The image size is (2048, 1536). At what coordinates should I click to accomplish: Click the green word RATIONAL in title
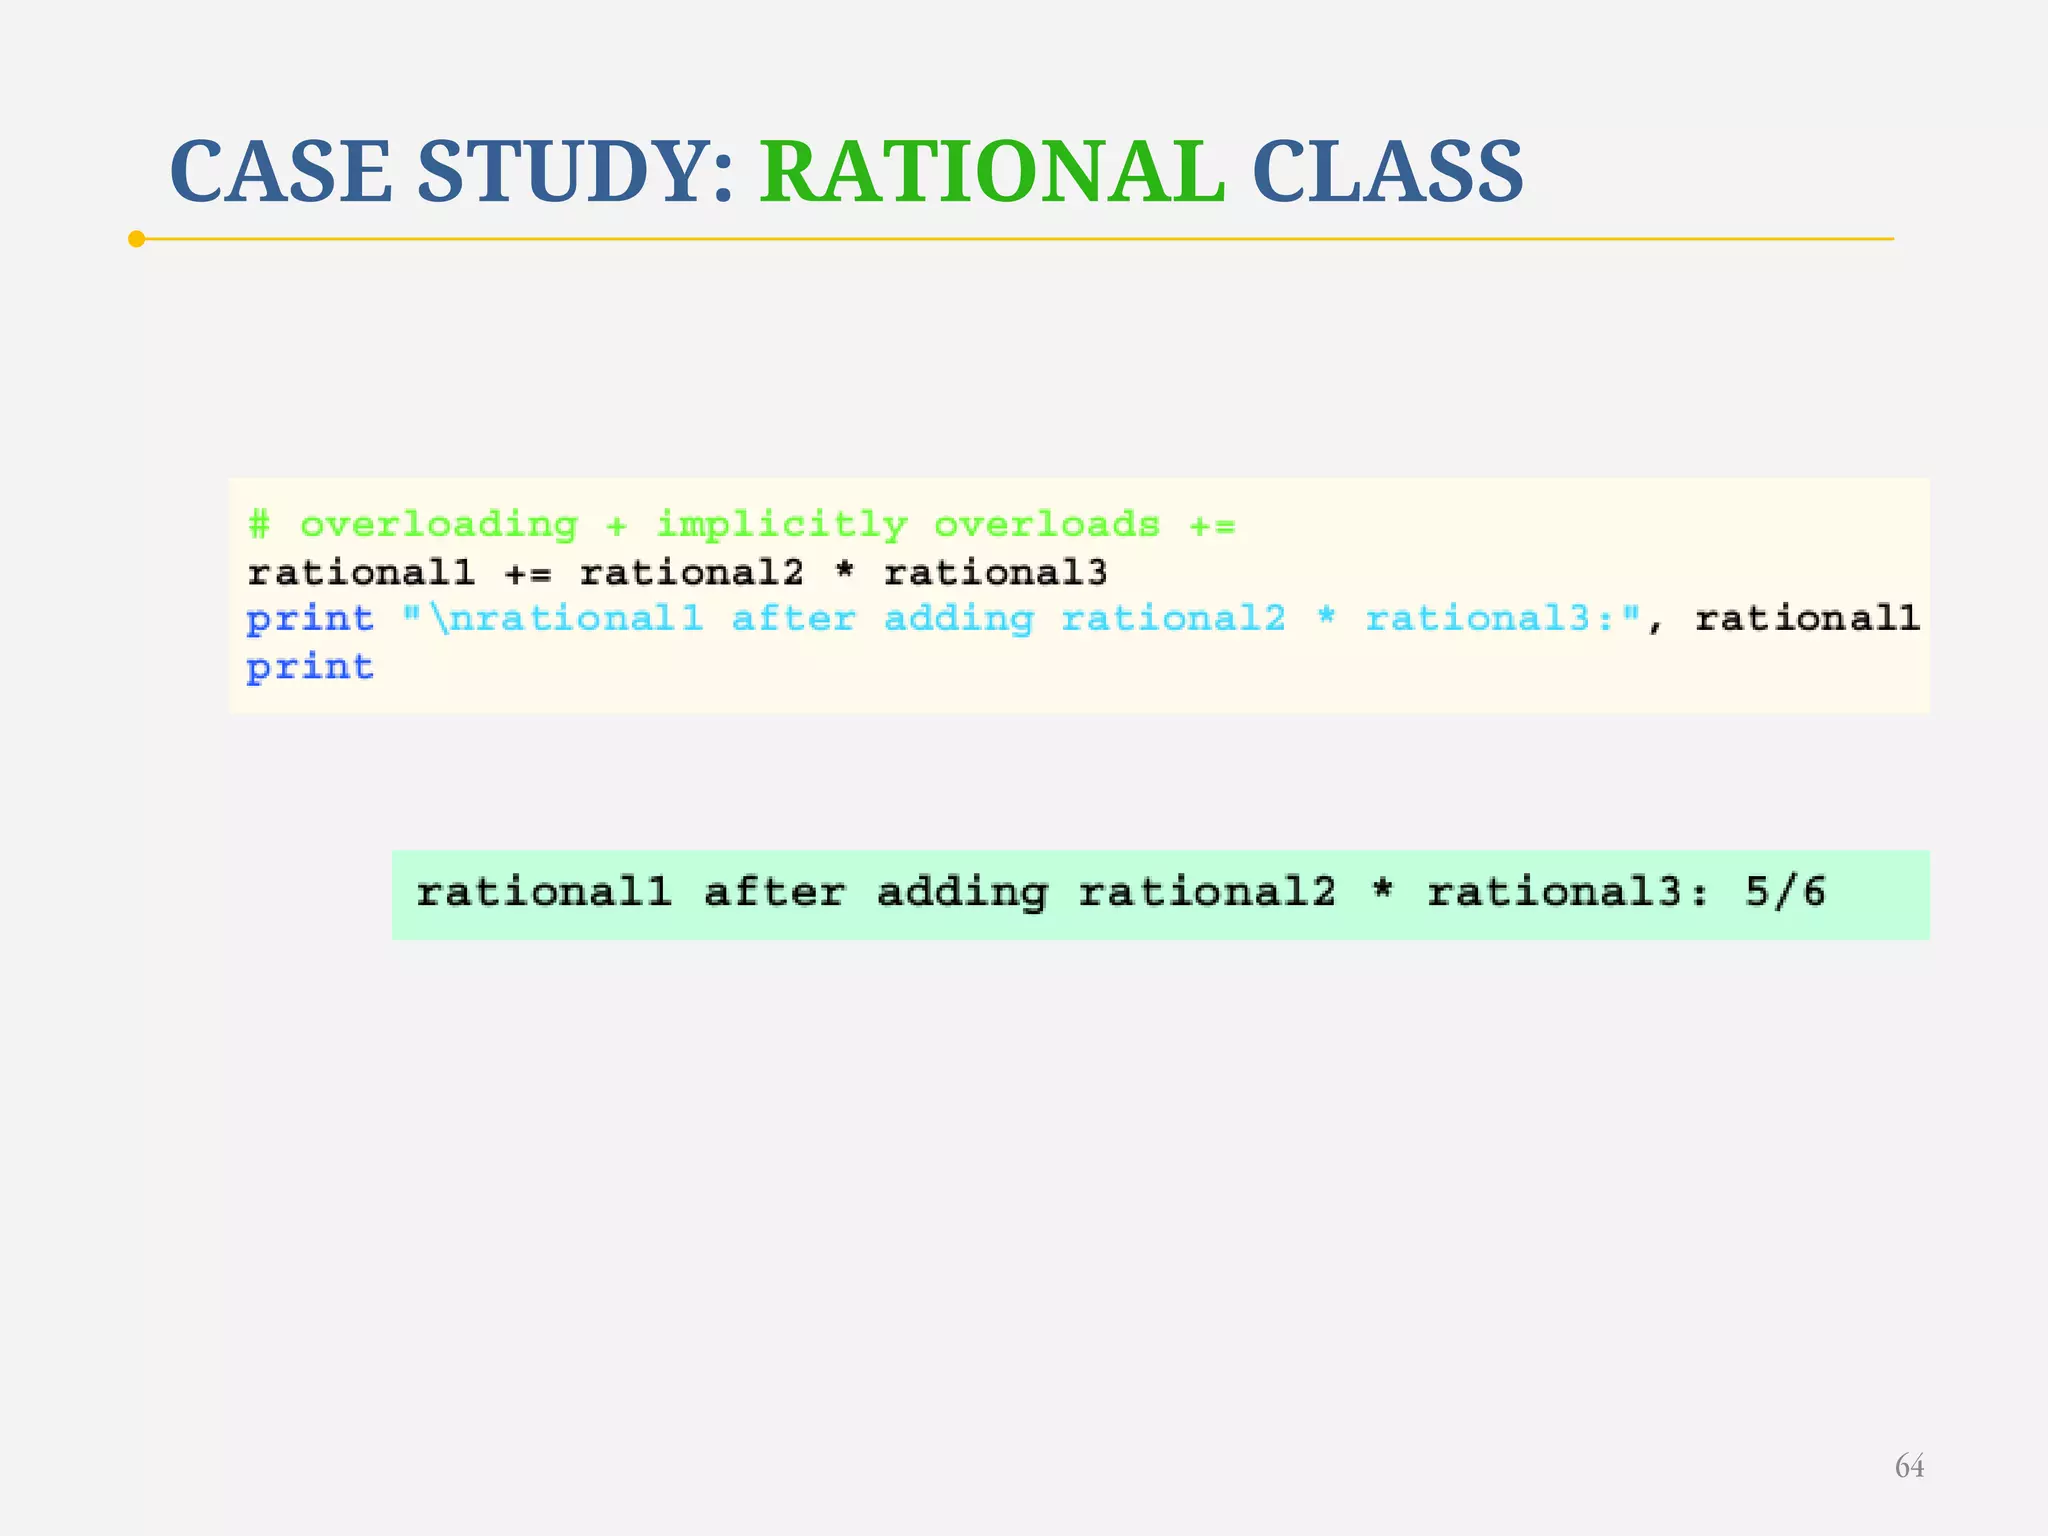(991, 172)
